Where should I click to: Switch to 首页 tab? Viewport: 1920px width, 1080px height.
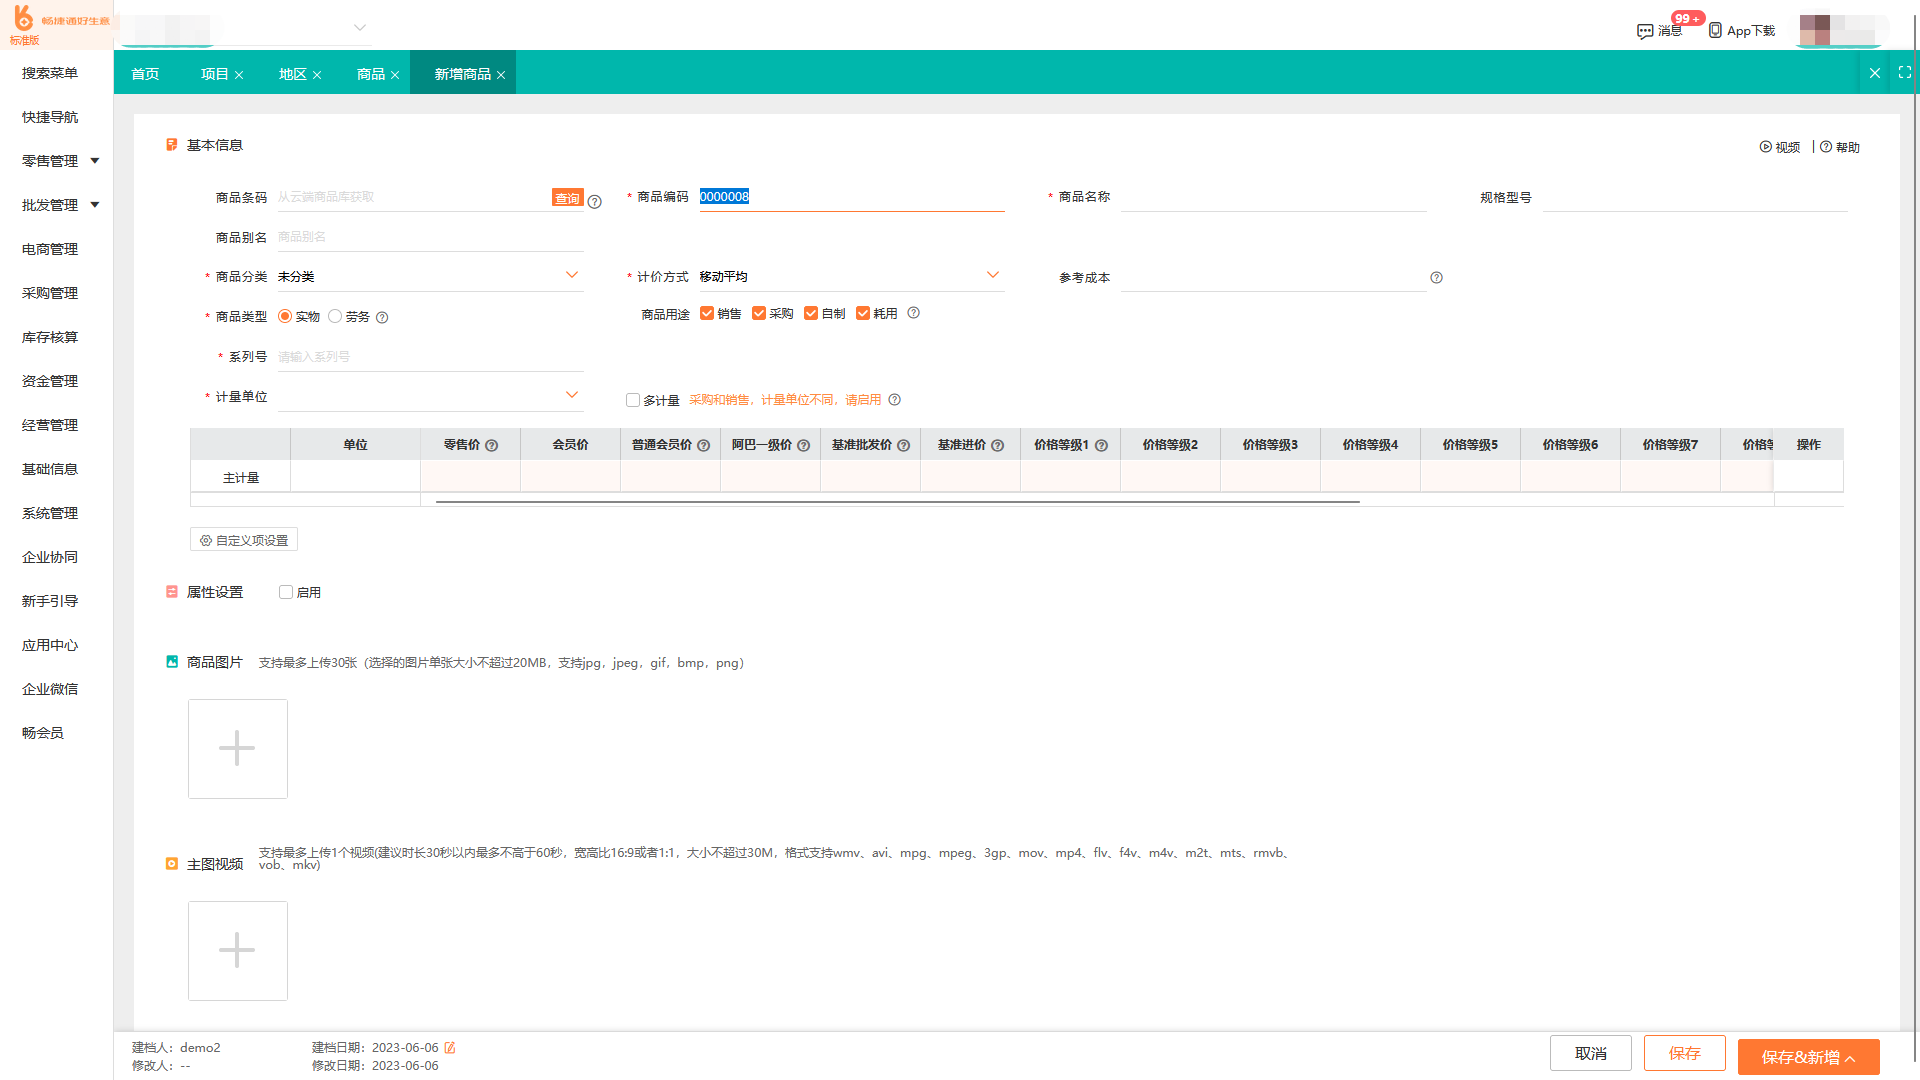point(145,74)
